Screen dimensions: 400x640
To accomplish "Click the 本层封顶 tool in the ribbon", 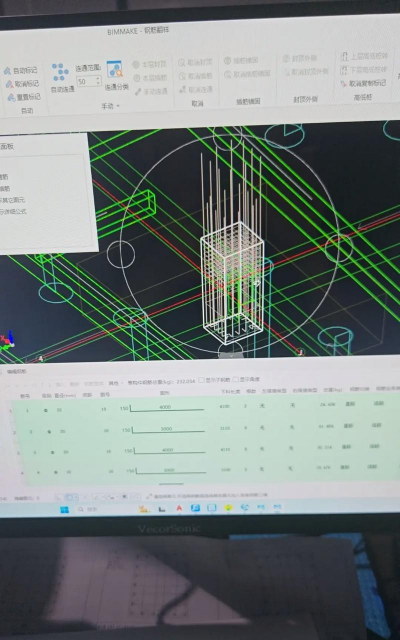I will 149,64.
